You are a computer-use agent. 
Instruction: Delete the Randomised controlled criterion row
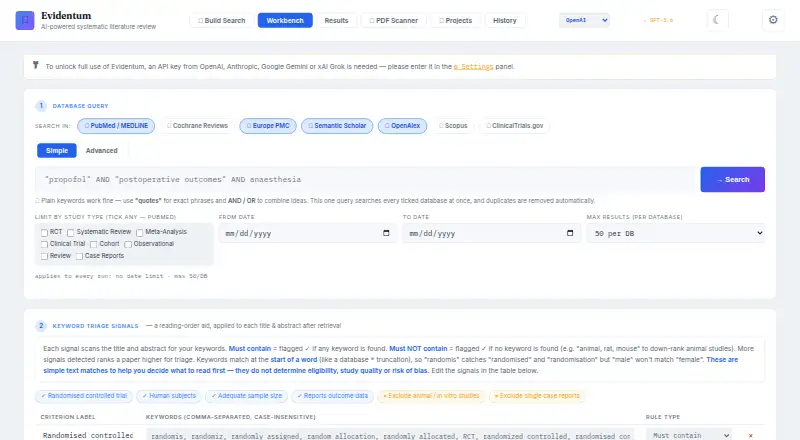751,435
